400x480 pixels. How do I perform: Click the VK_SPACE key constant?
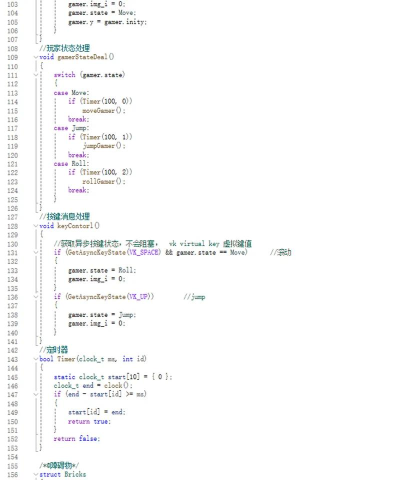click(144, 252)
